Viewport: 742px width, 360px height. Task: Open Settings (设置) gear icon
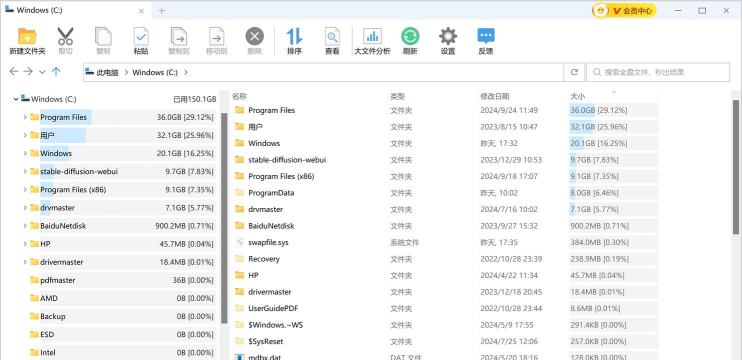point(448,36)
